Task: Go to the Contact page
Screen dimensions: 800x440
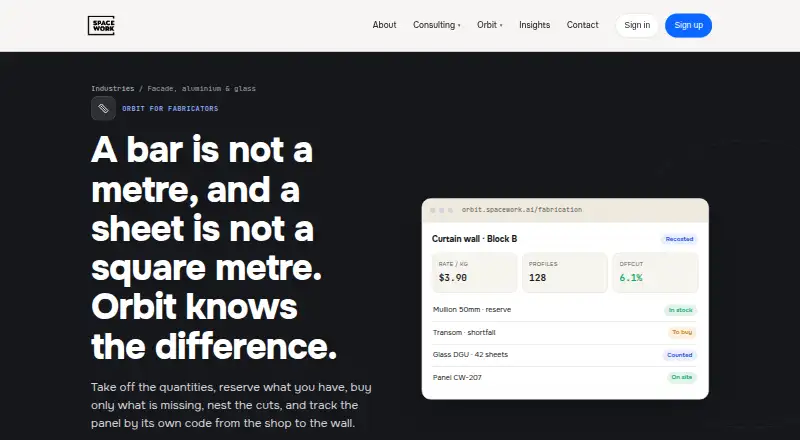Action: pyautogui.click(x=582, y=25)
